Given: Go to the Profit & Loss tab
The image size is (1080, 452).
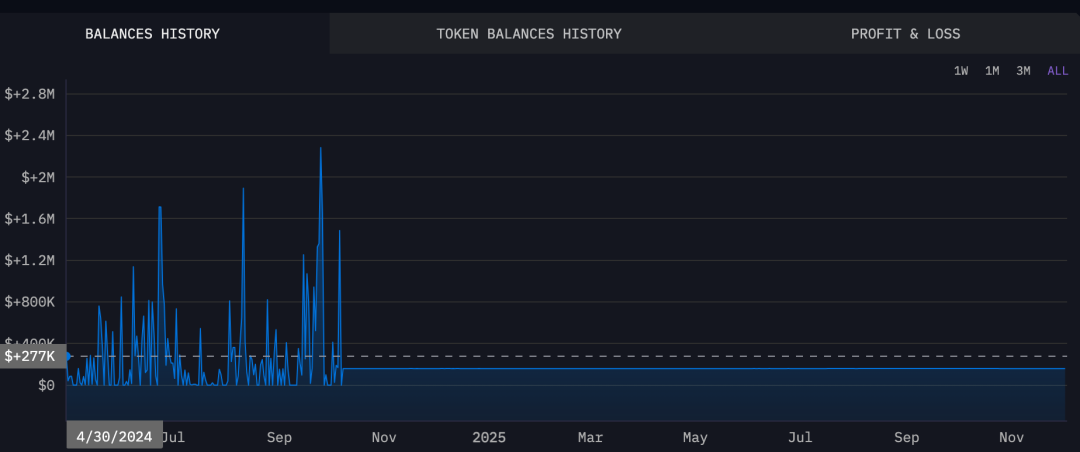Looking at the screenshot, I should [905, 34].
